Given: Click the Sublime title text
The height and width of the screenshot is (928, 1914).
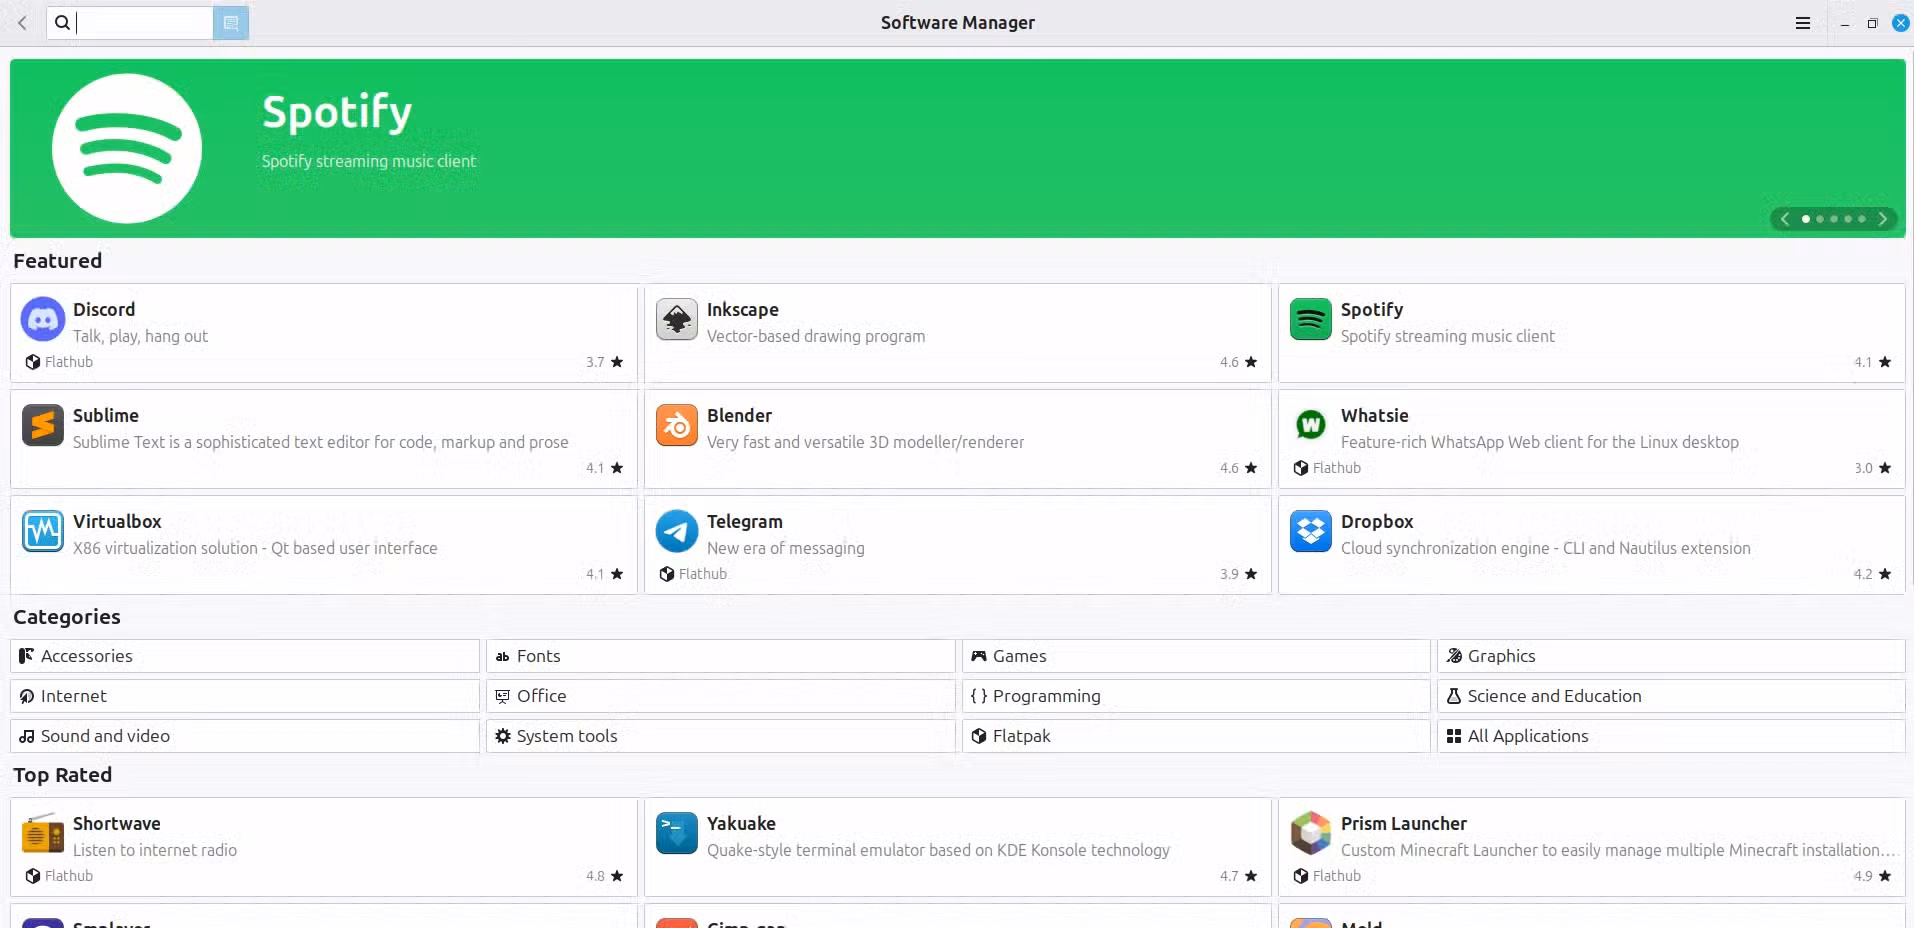Looking at the screenshot, I should 106,415.
